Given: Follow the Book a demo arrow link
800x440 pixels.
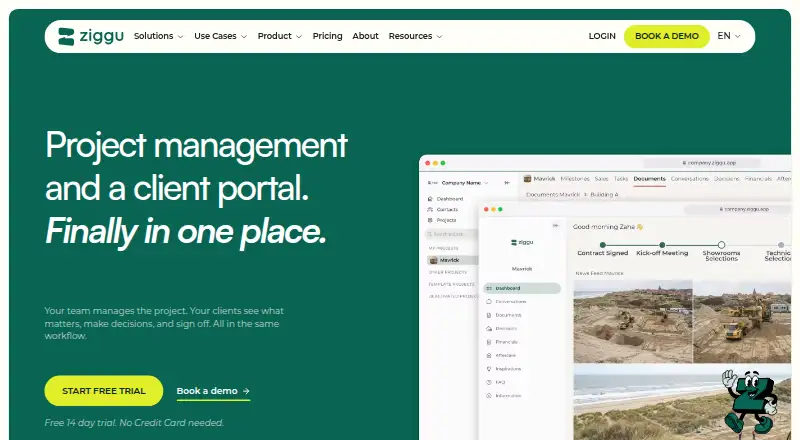Looking at the screenshot, I should point(213,391).
